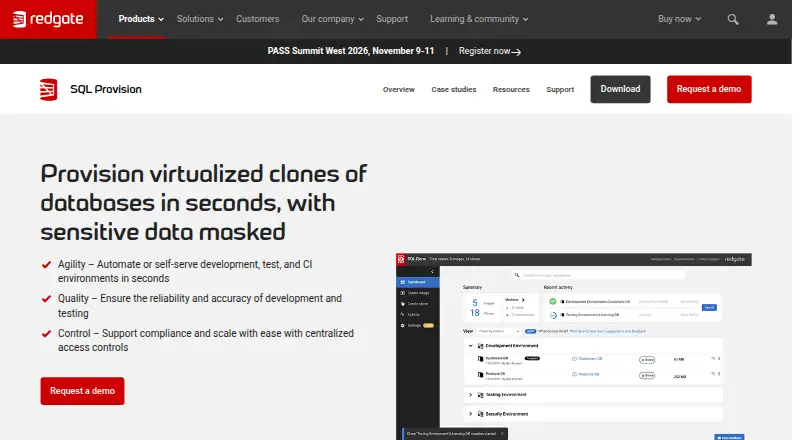Open the search magnifier icon
Screen dimensions: 800x440
tap(733, 19)
